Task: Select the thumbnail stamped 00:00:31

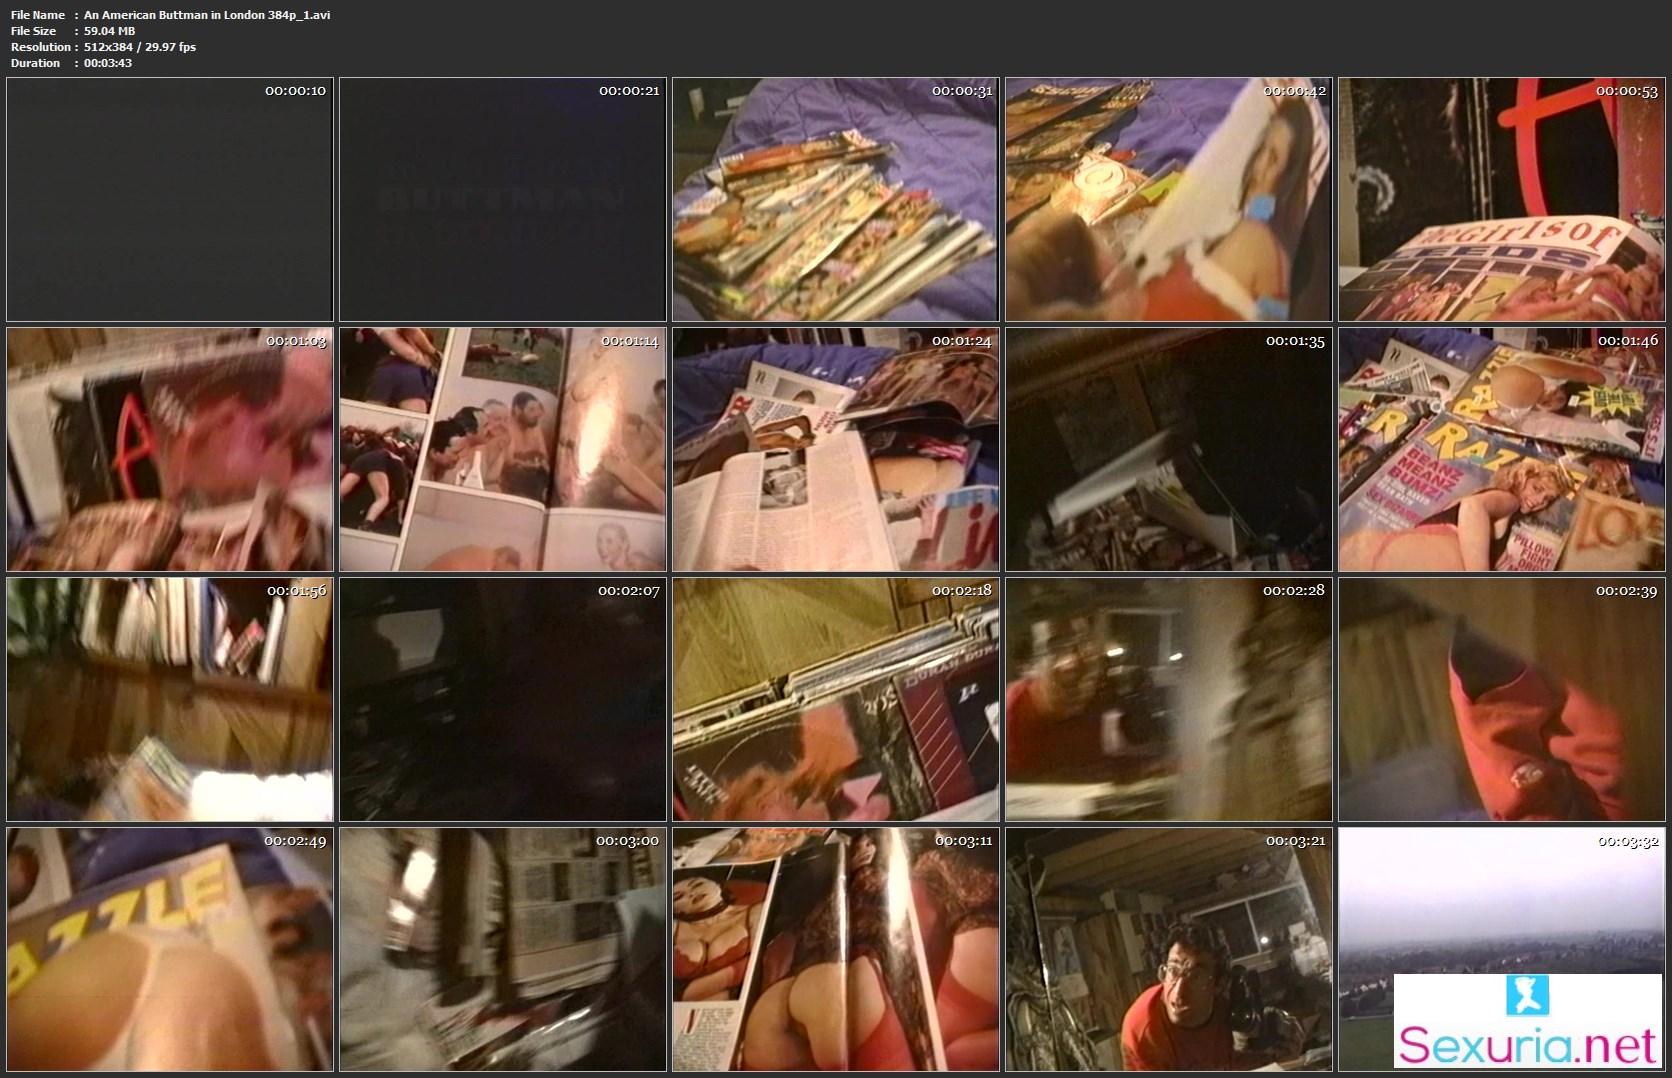Action: pyautogui.click(x=836, y=200)
